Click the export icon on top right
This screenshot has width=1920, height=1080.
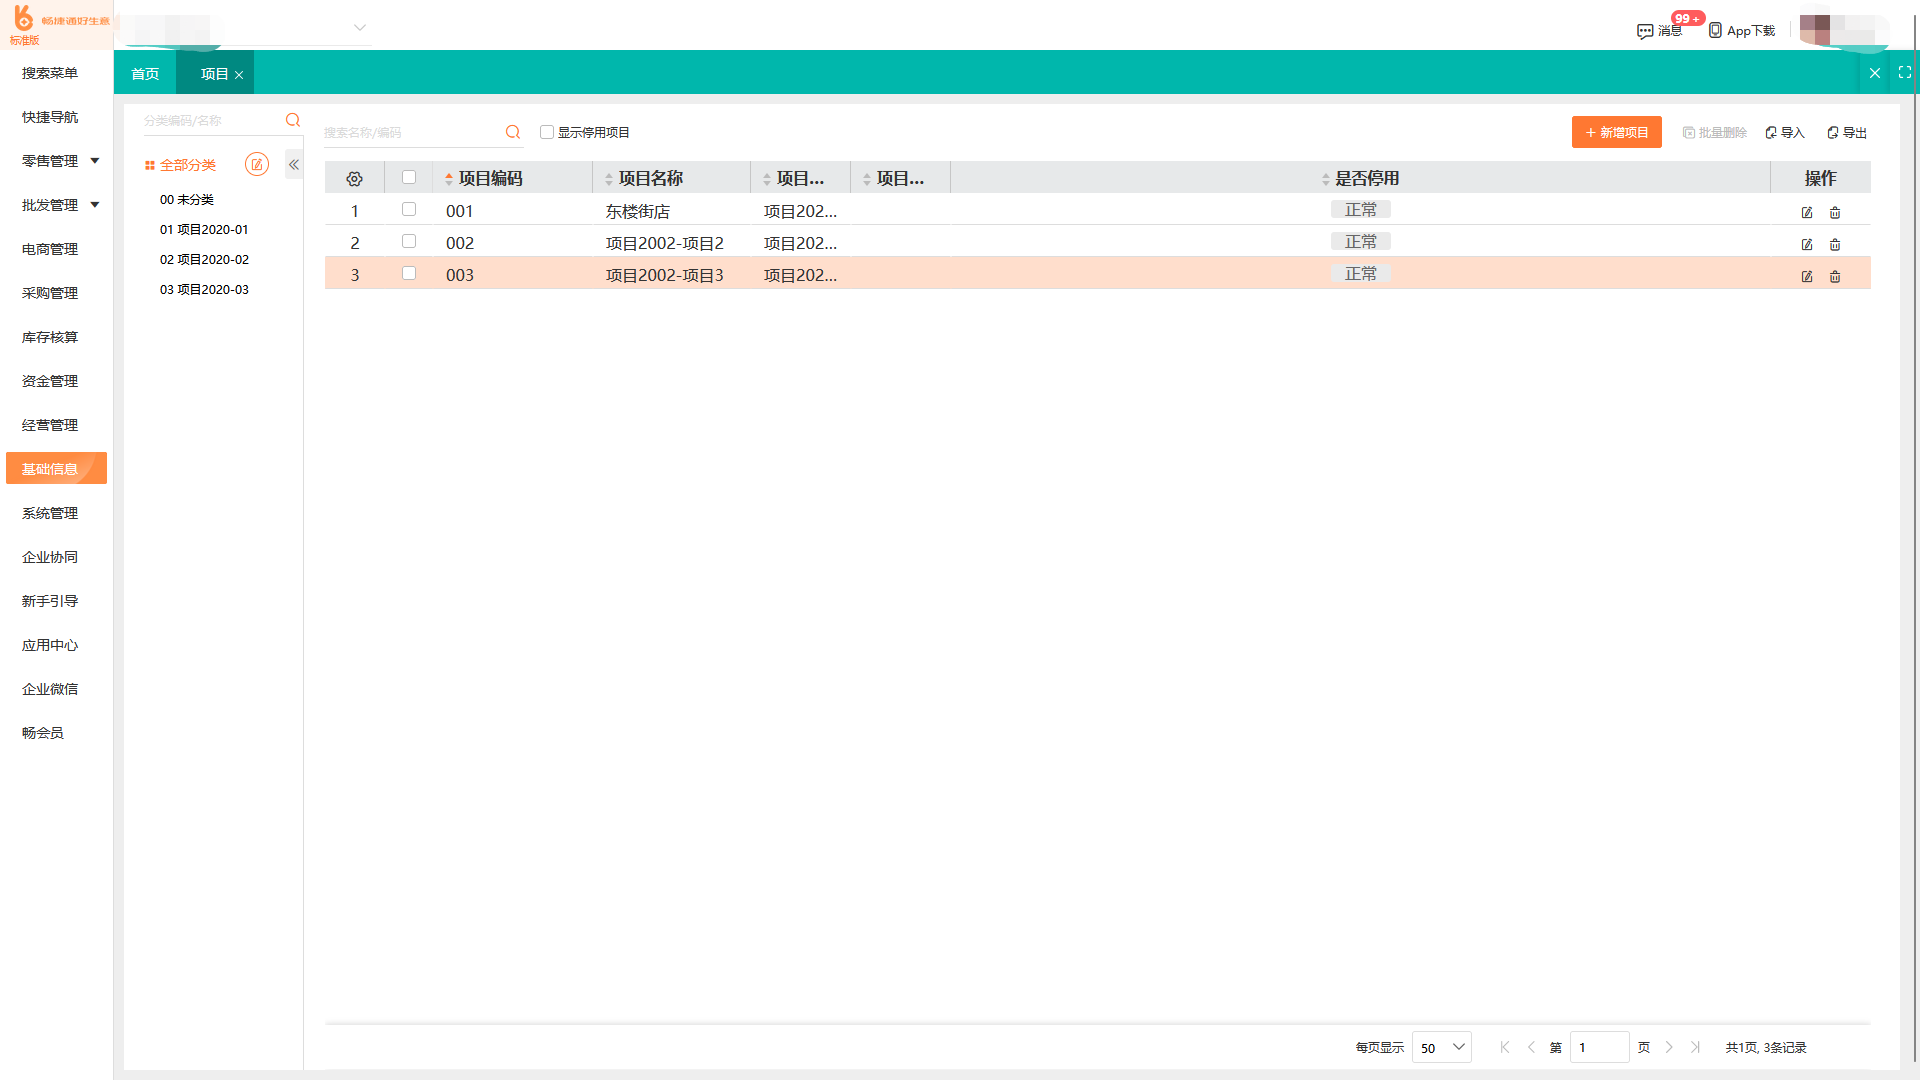pos(1846,132)
